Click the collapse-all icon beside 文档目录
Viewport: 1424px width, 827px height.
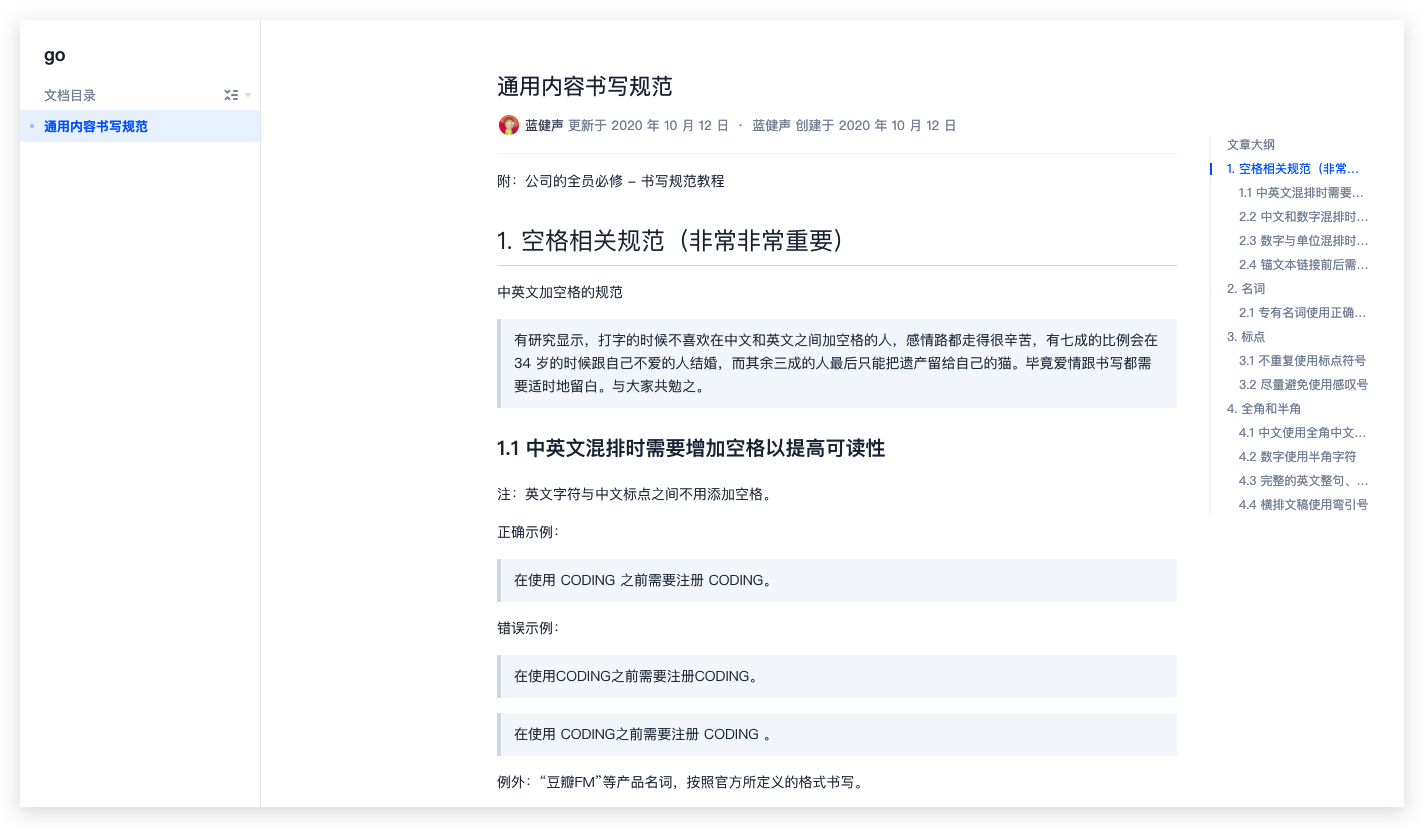(231, 95)
